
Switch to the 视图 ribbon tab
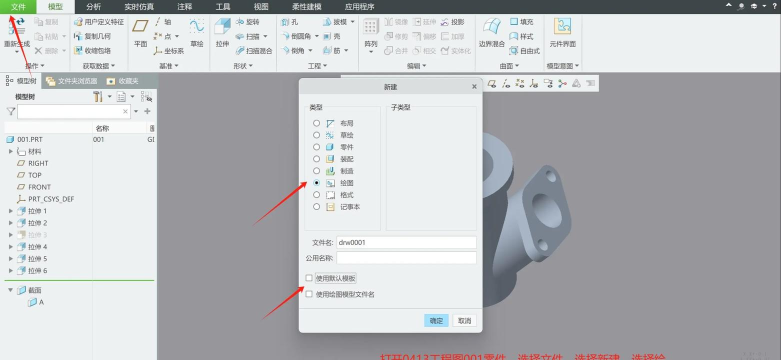(x=261, y=6)
